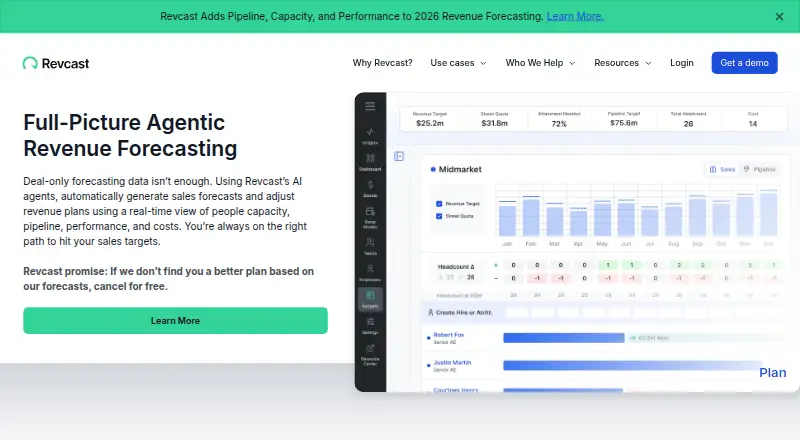This screenshot has height=440, width=800.
Task: Click the Headcount Δ label
Action: click(456, 266)
